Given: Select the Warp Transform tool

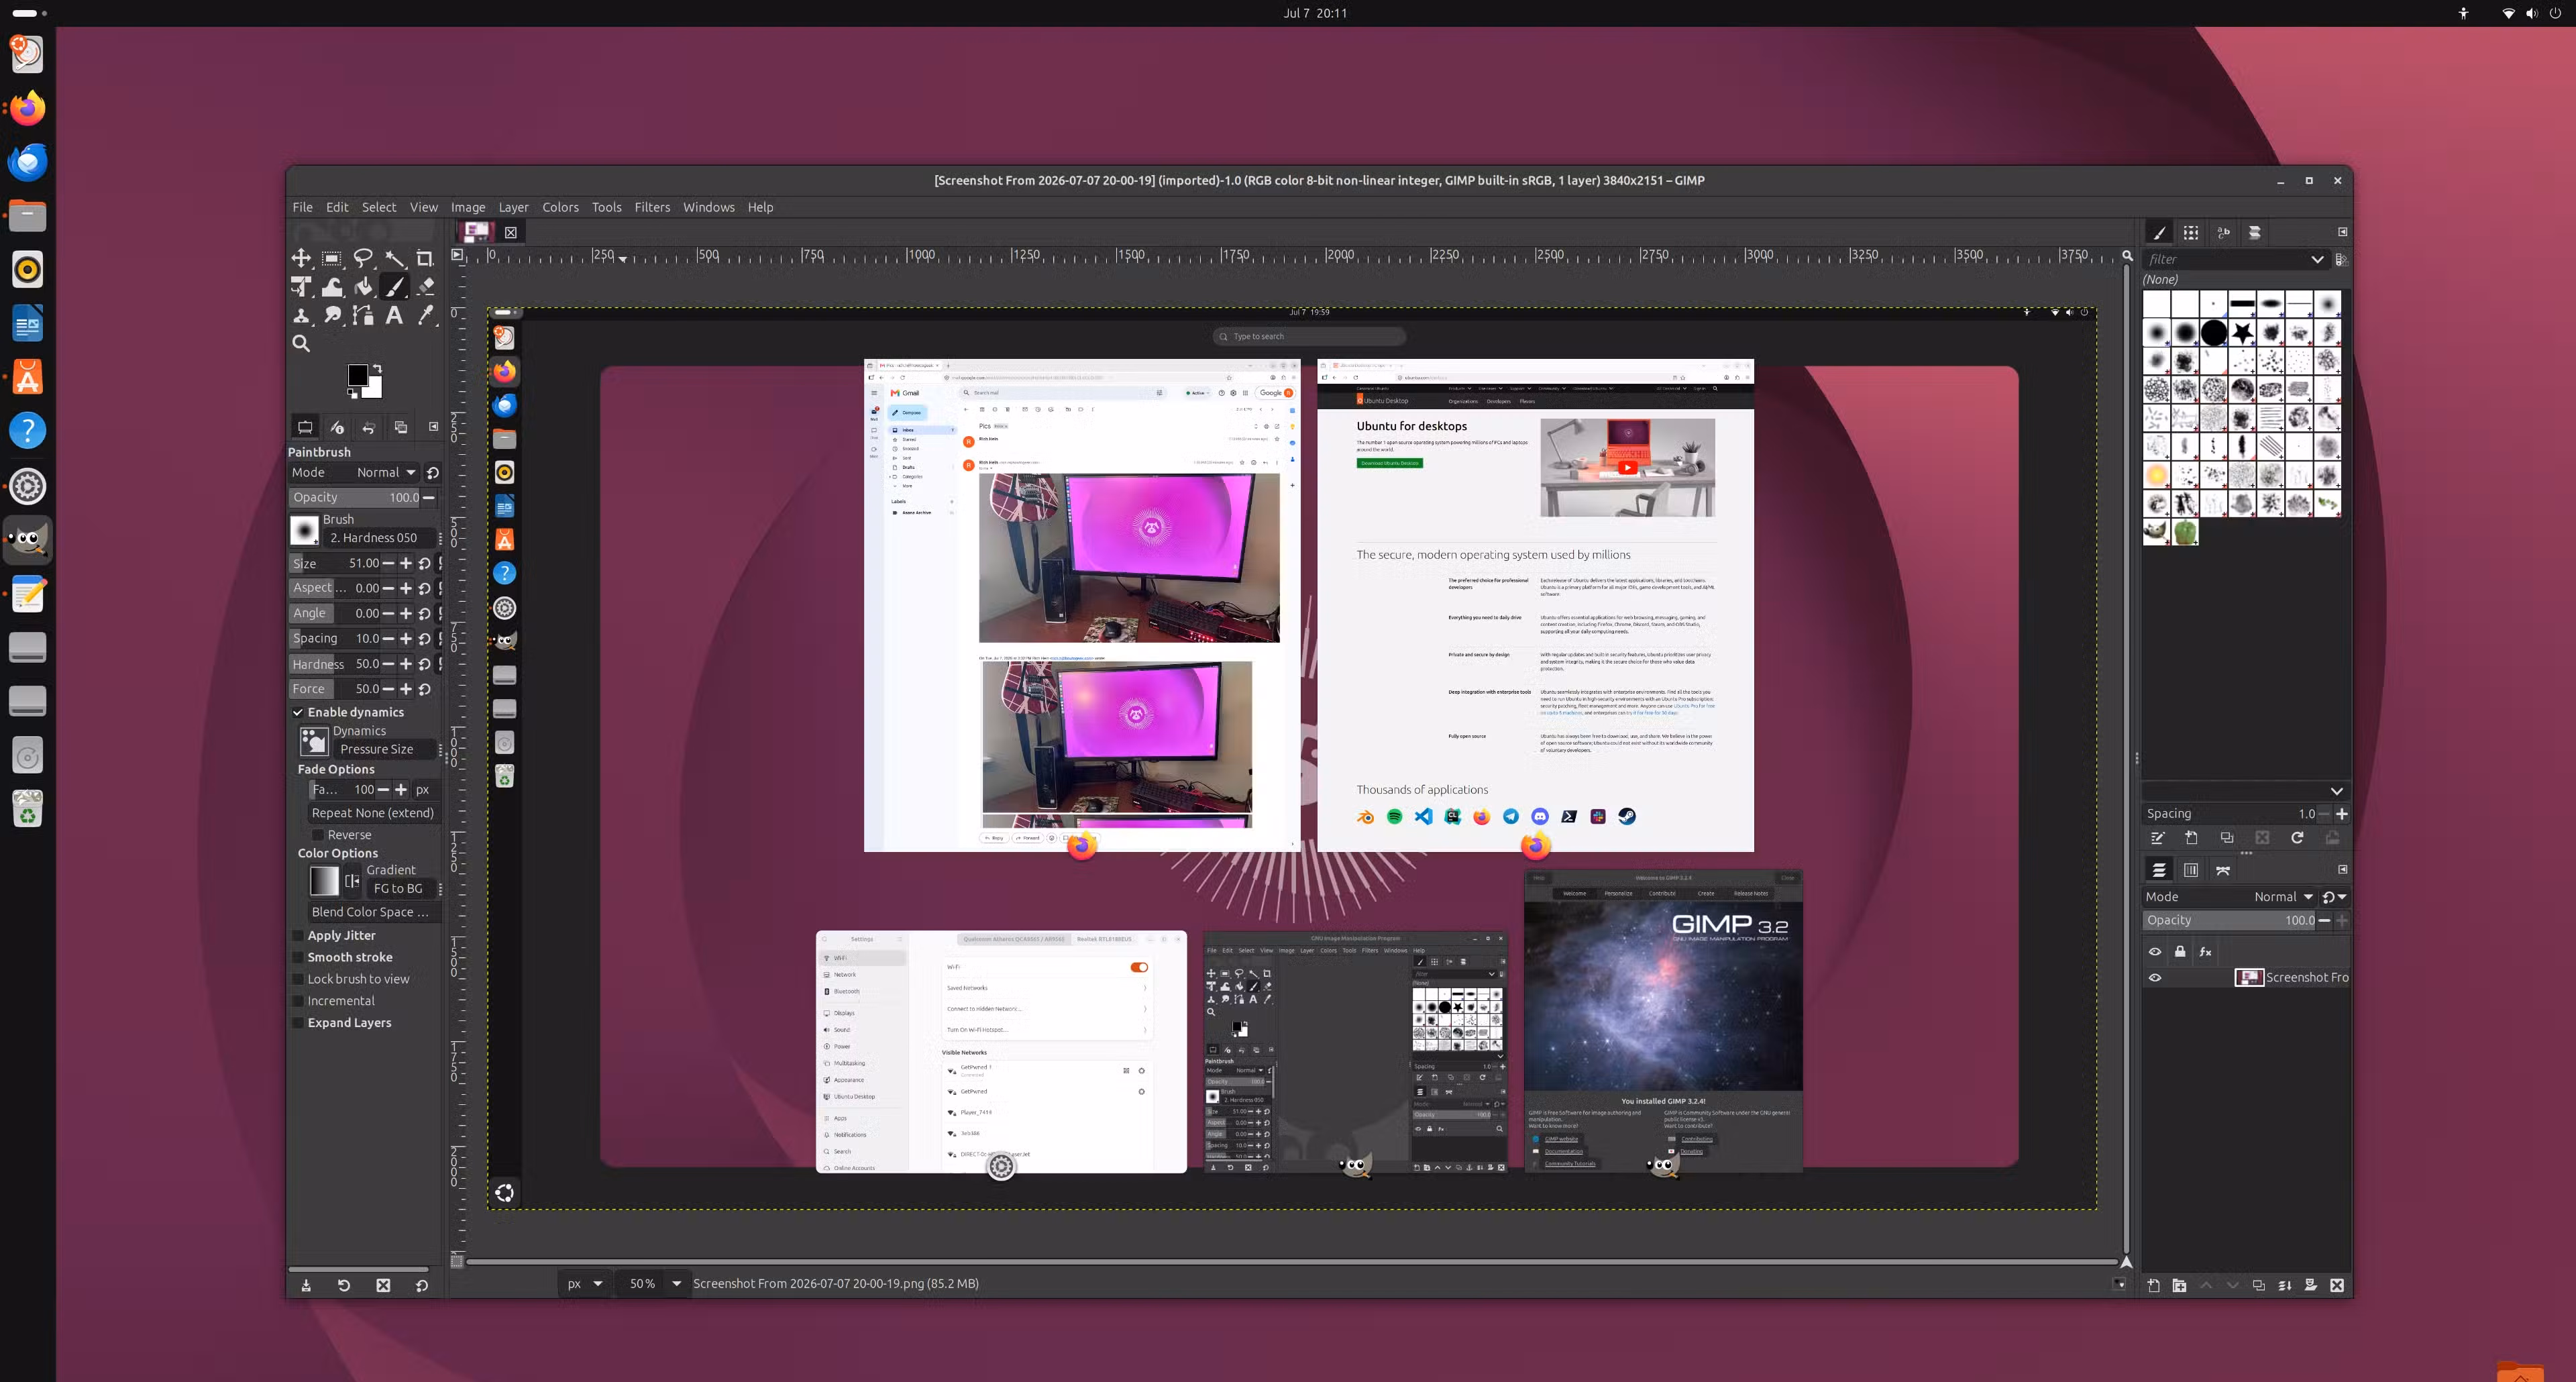Looking at the screenshot, I should coord(332,287).
